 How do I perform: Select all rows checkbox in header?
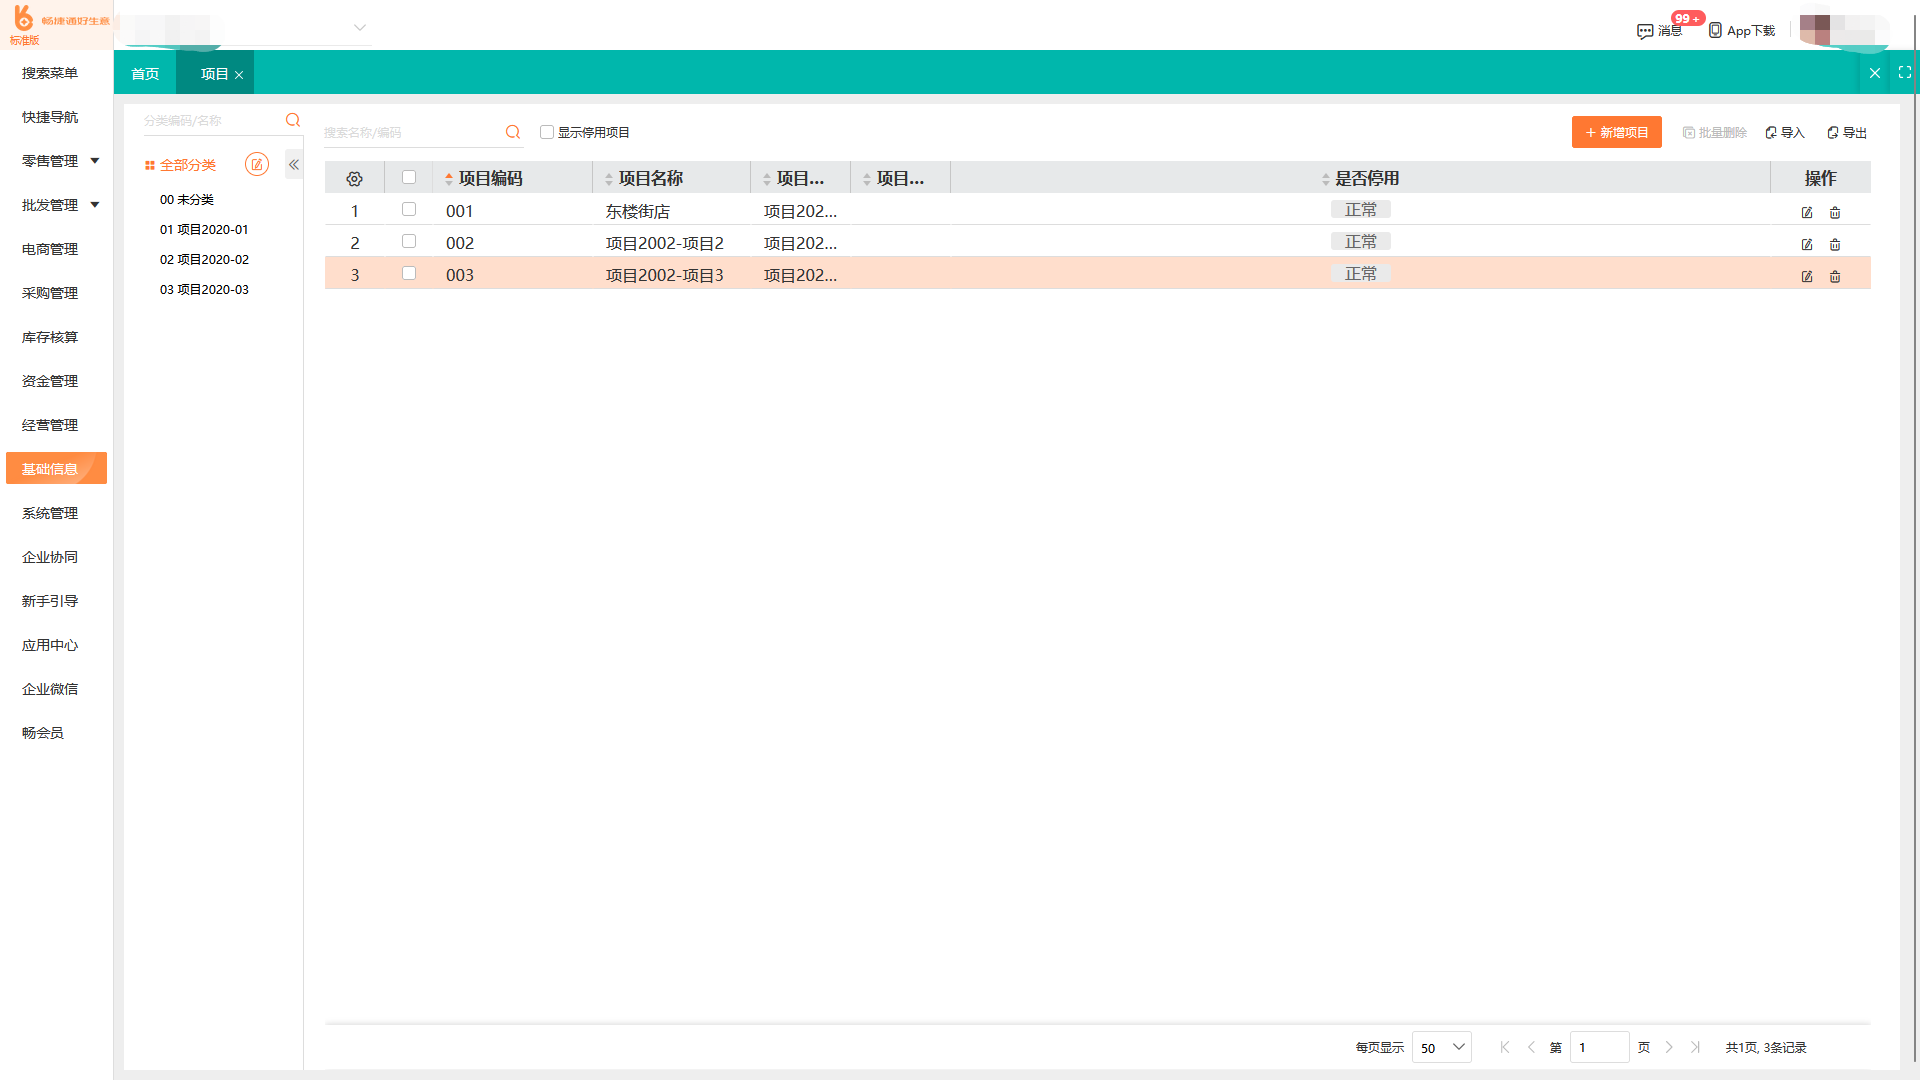pyautogui.click(x=409, y=178)
